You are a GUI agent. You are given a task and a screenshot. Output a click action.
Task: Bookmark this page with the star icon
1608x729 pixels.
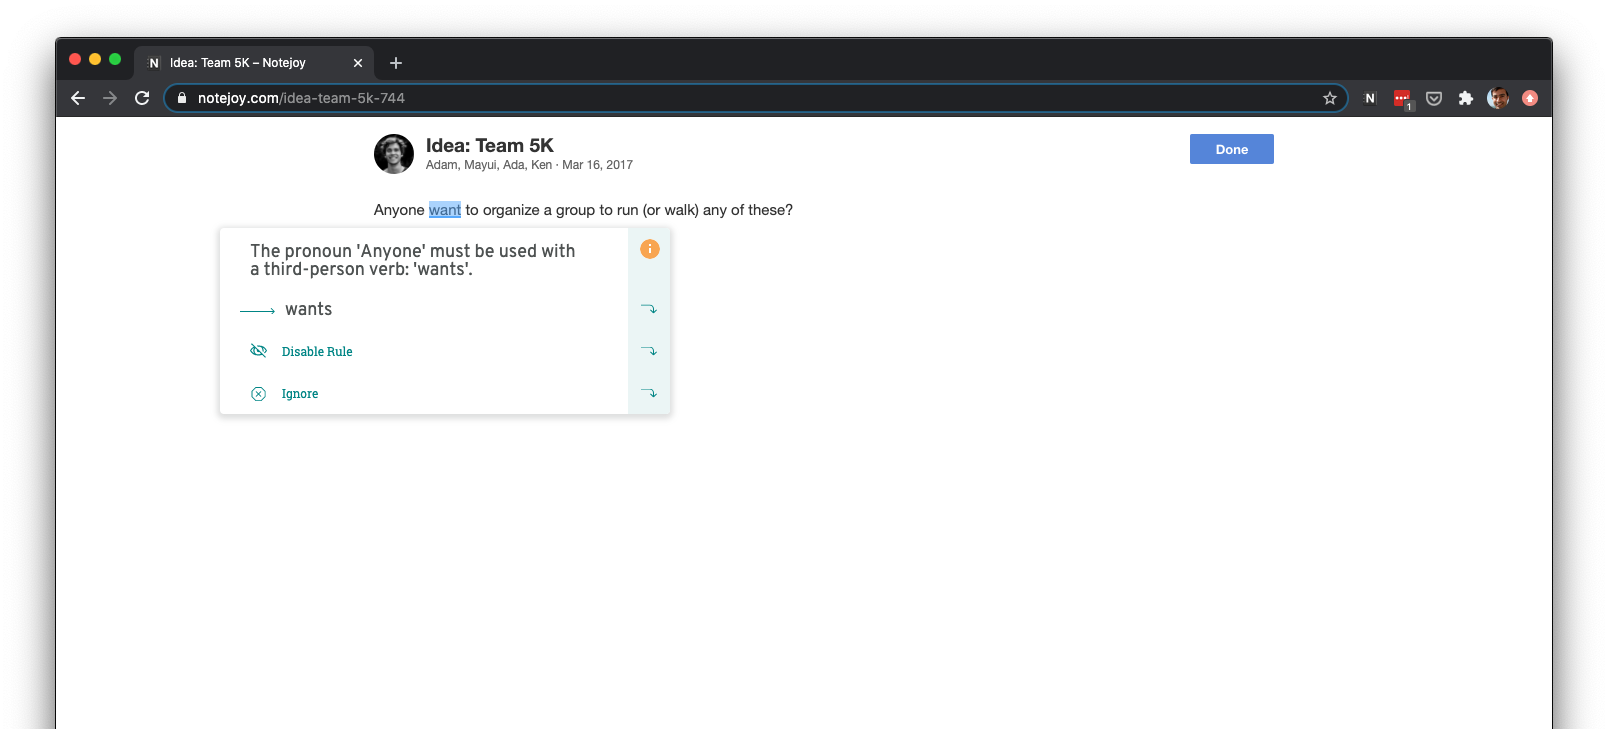[1329, 98]
